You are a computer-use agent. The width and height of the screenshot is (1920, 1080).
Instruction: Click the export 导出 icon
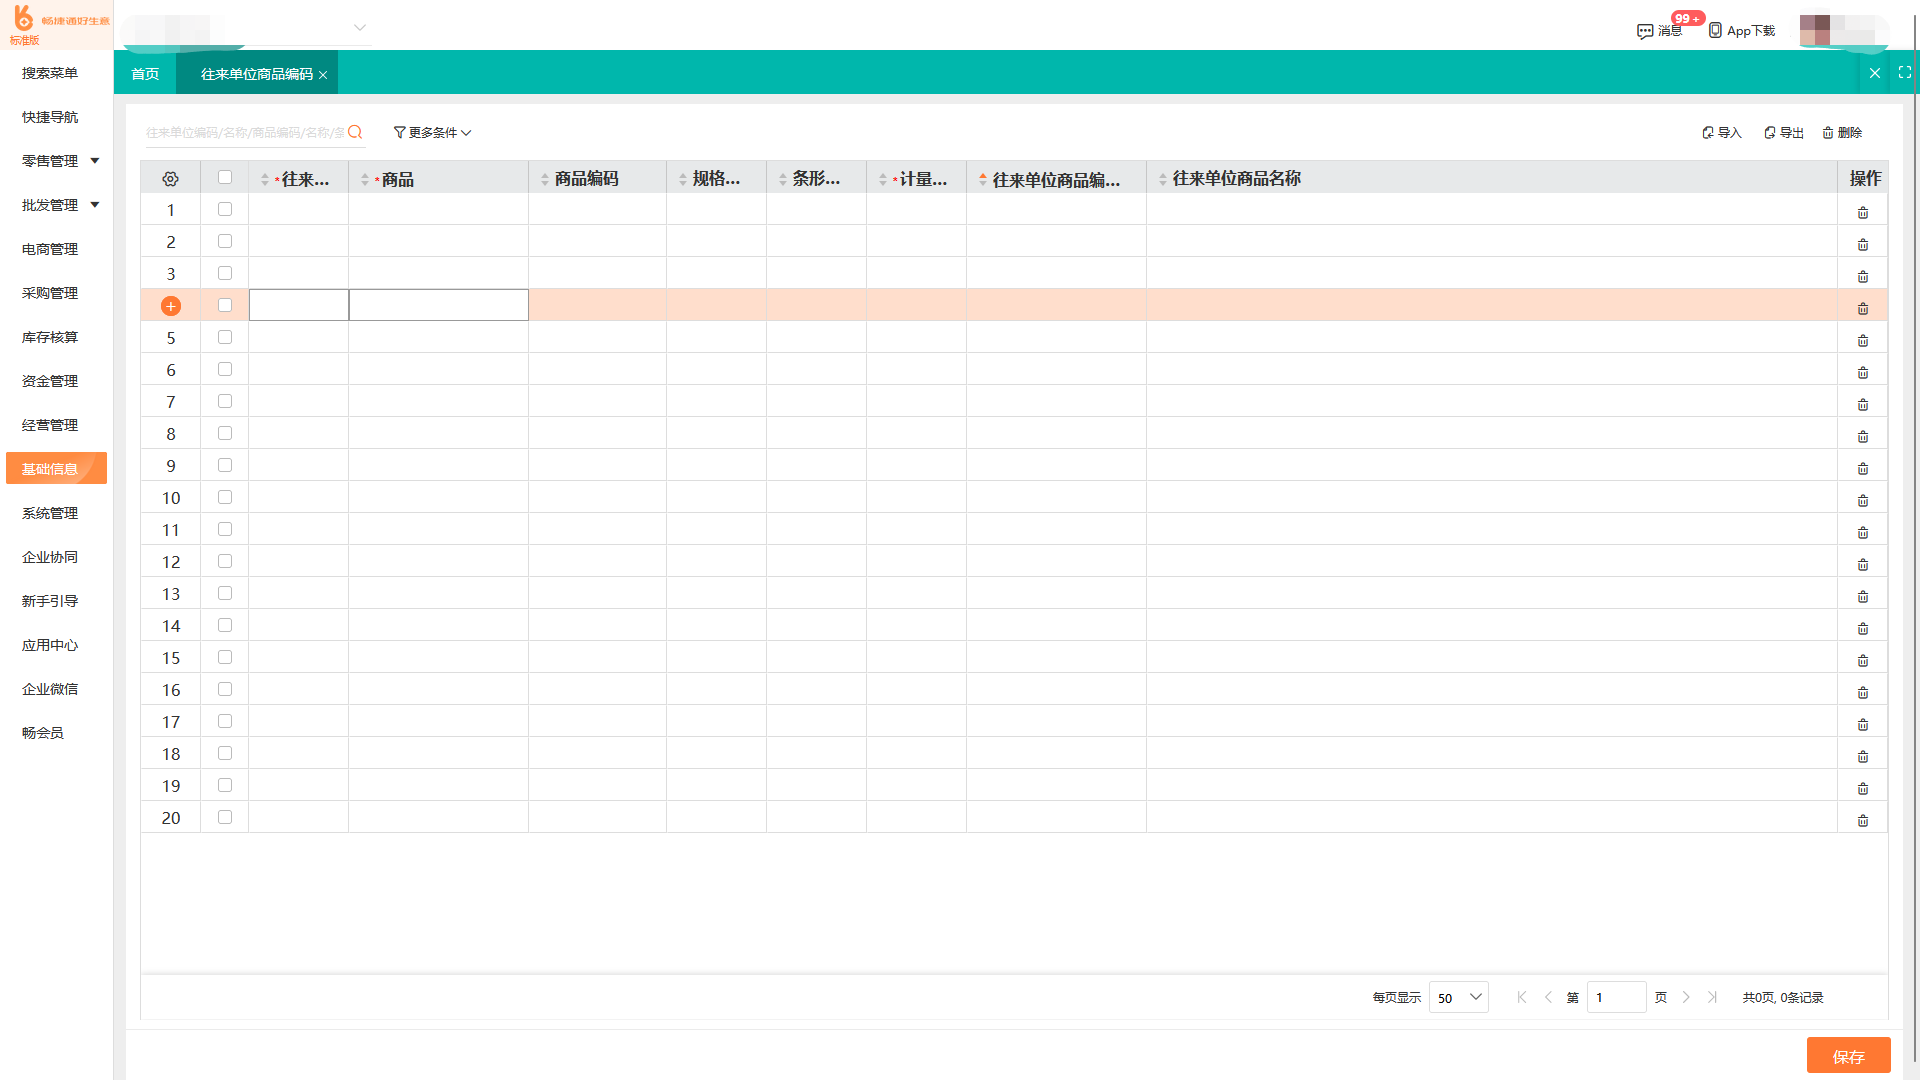tap(1785, 133)
